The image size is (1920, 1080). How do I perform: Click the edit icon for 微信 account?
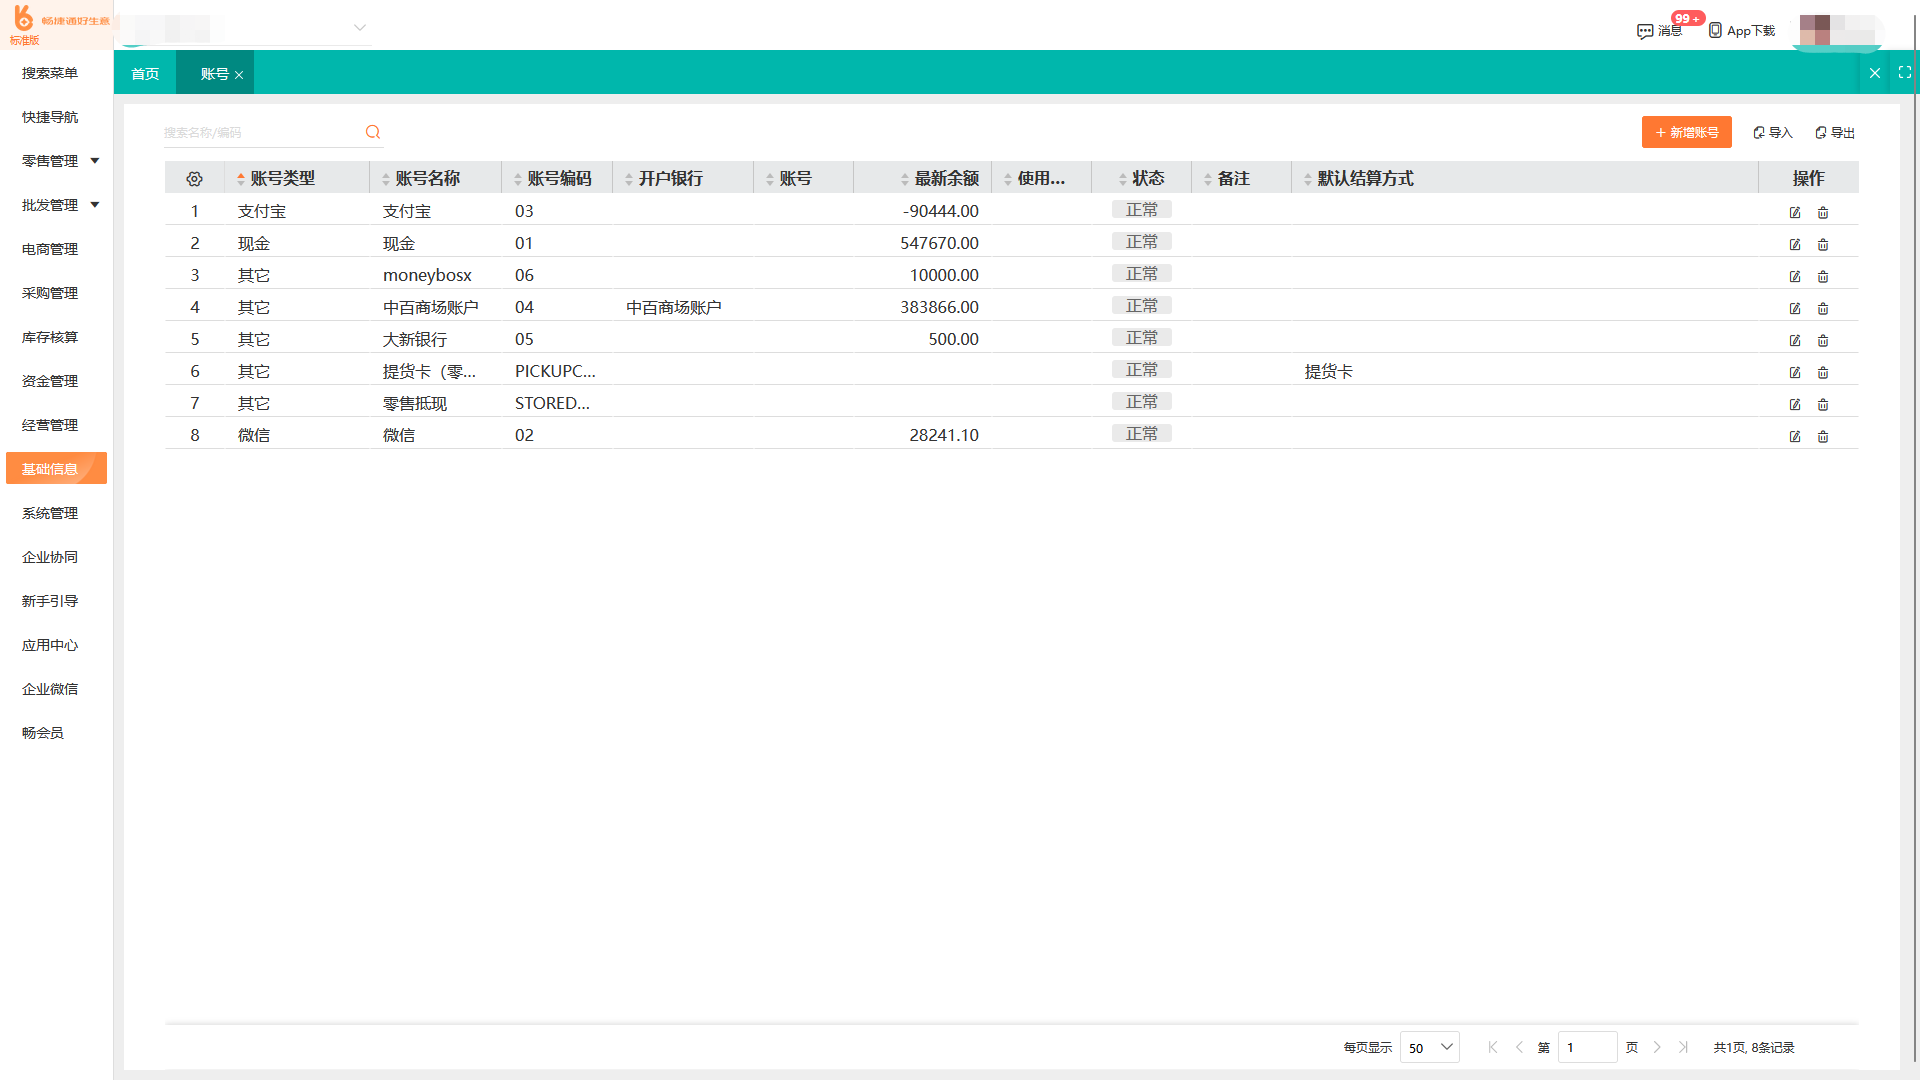[1795, 435]
